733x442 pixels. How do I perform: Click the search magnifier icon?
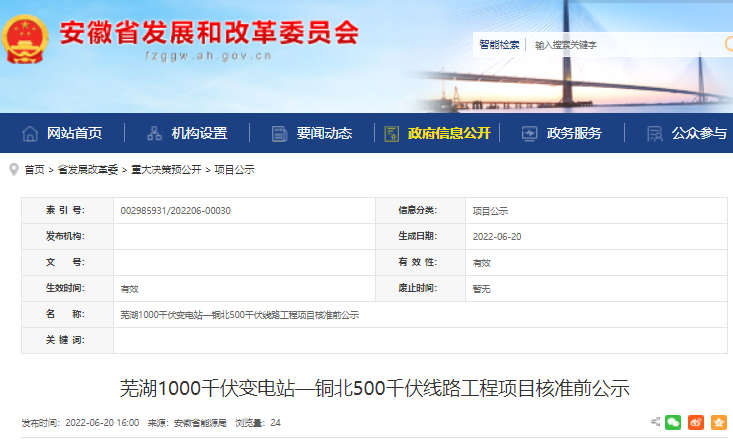tap(728, 44)
